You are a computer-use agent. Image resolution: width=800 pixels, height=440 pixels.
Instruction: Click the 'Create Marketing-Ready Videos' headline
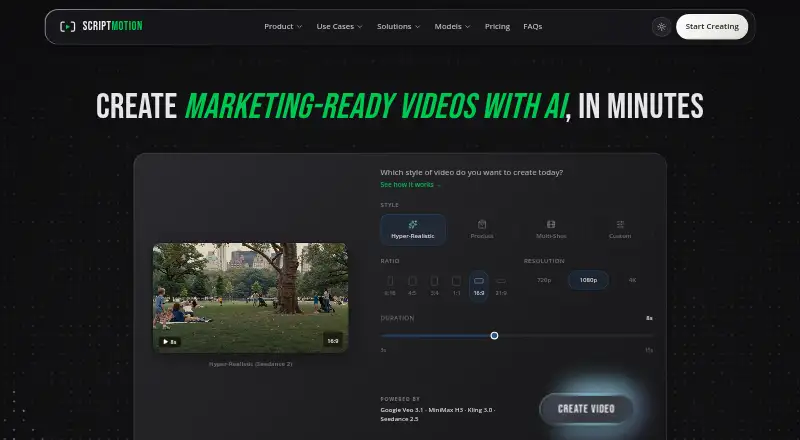point(399,106)
